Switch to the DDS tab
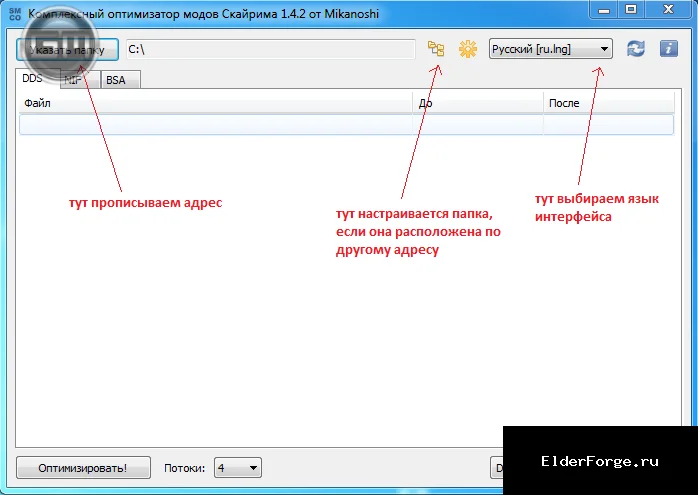The width and height of the screenshot is (698, 495). click(x=33, y=79)
